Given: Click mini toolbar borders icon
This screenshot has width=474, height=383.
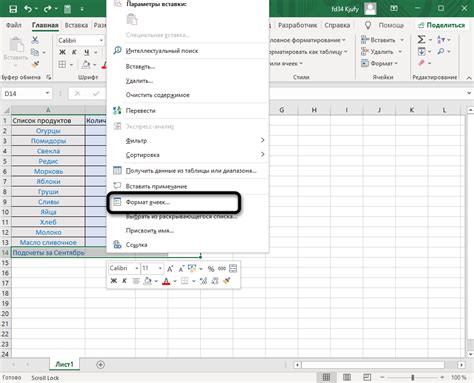Looking at the screenshot, I should [x=185, y=281].
